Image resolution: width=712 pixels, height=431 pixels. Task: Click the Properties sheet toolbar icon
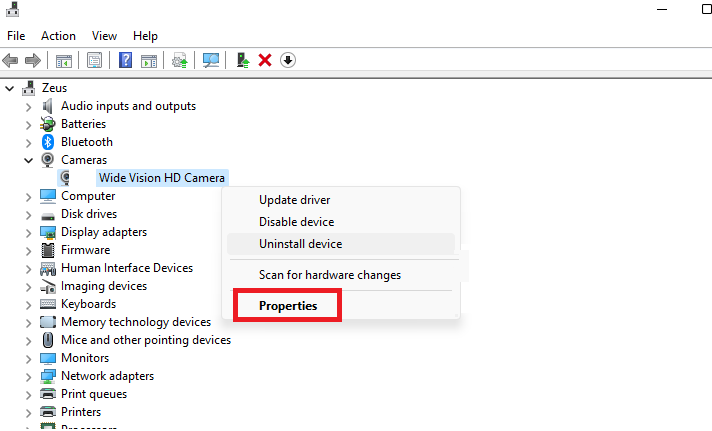point(94,60)
